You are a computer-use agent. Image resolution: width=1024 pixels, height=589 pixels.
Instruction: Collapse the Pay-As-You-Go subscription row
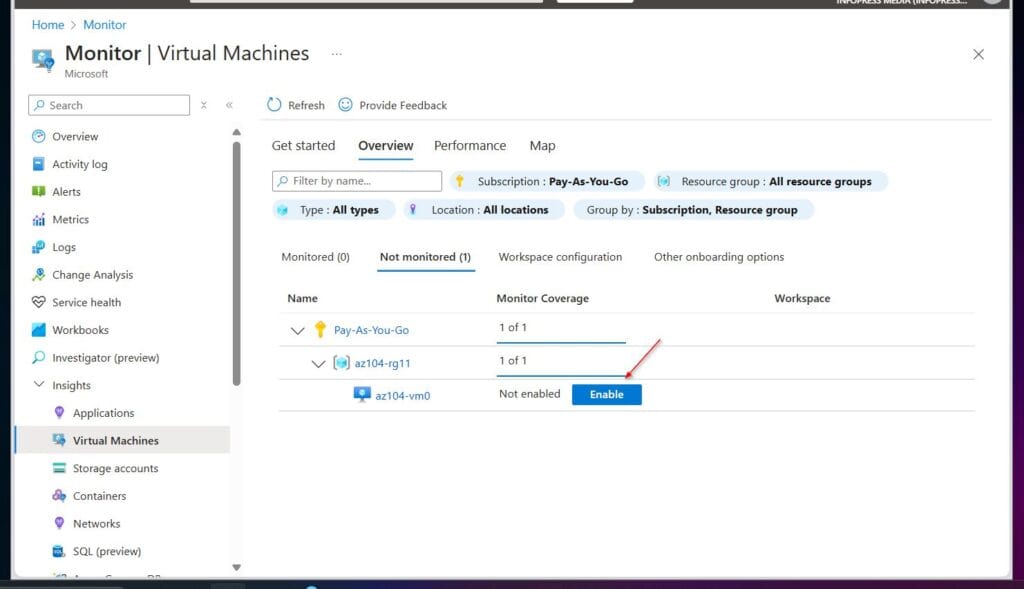click(x=297, y=330)
